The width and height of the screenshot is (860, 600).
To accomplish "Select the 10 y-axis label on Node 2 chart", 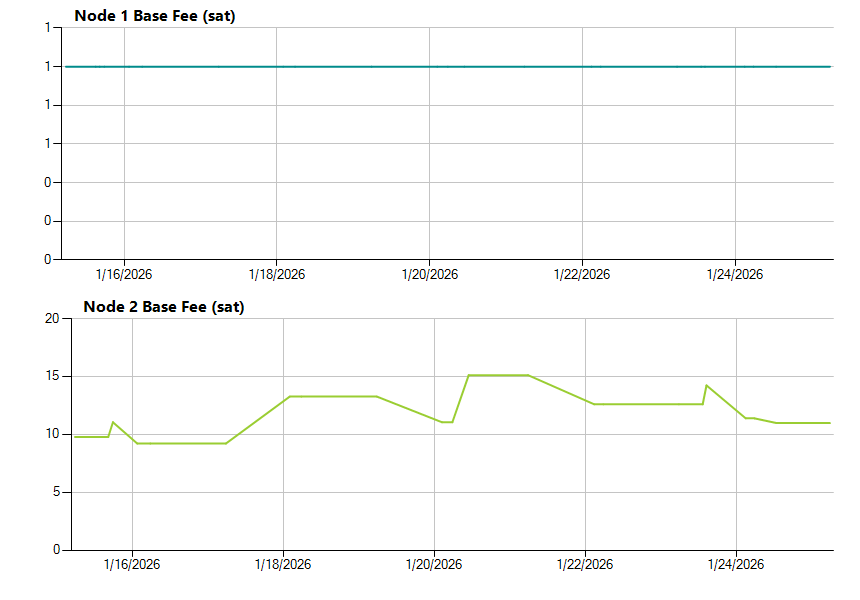I will (x=52, y=435).
